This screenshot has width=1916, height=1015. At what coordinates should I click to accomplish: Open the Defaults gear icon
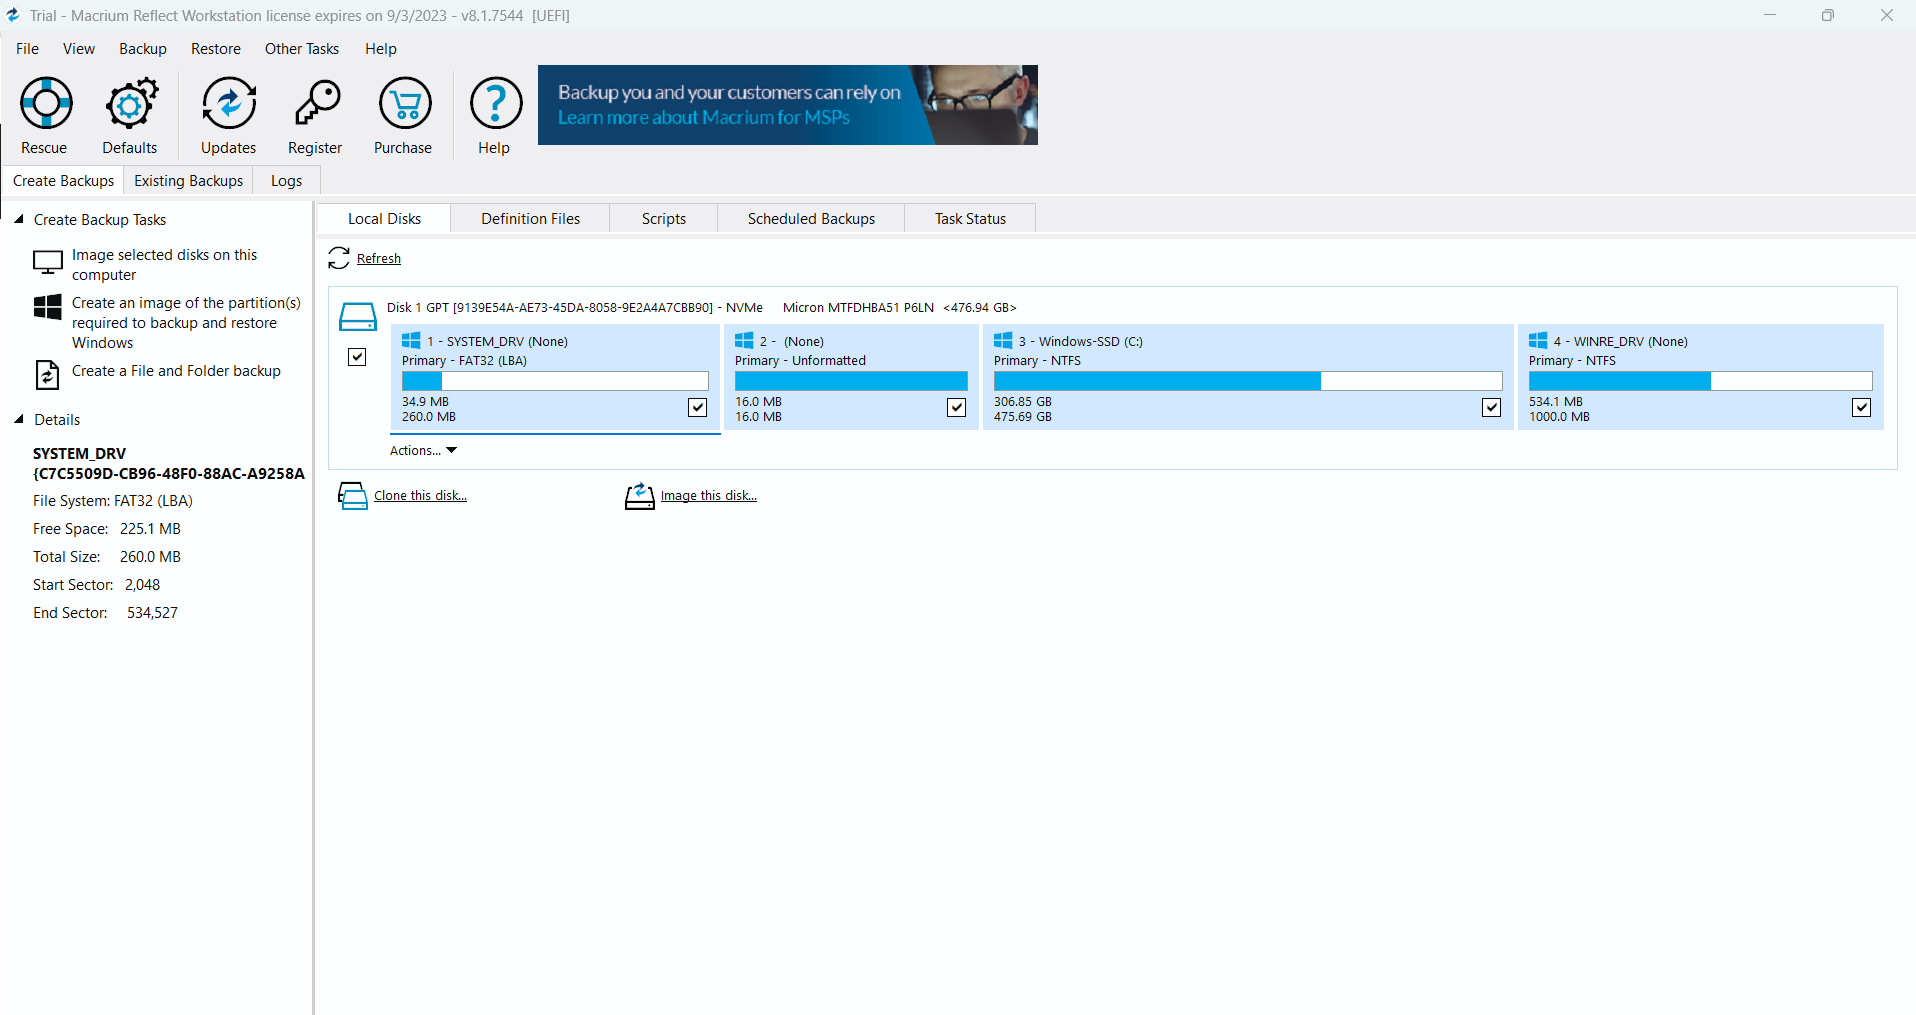coord(130,103)
